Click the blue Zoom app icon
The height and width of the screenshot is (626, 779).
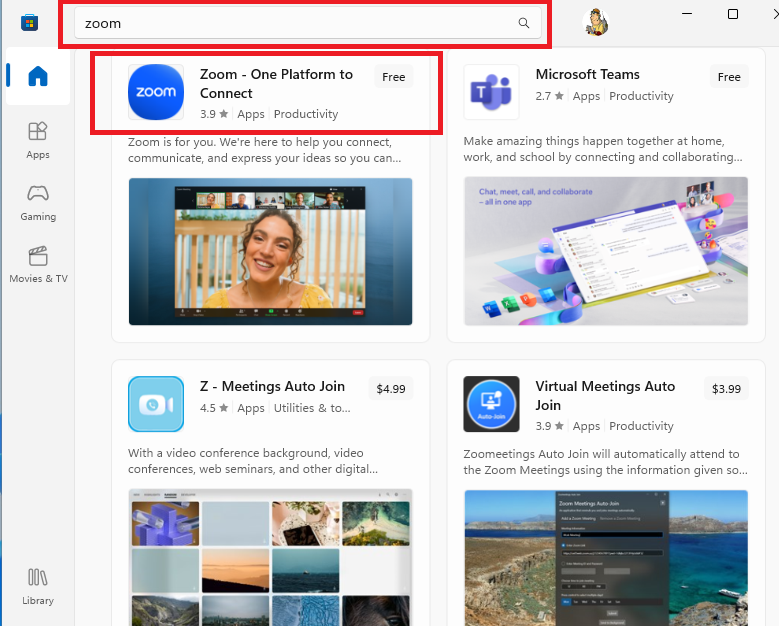156,92
